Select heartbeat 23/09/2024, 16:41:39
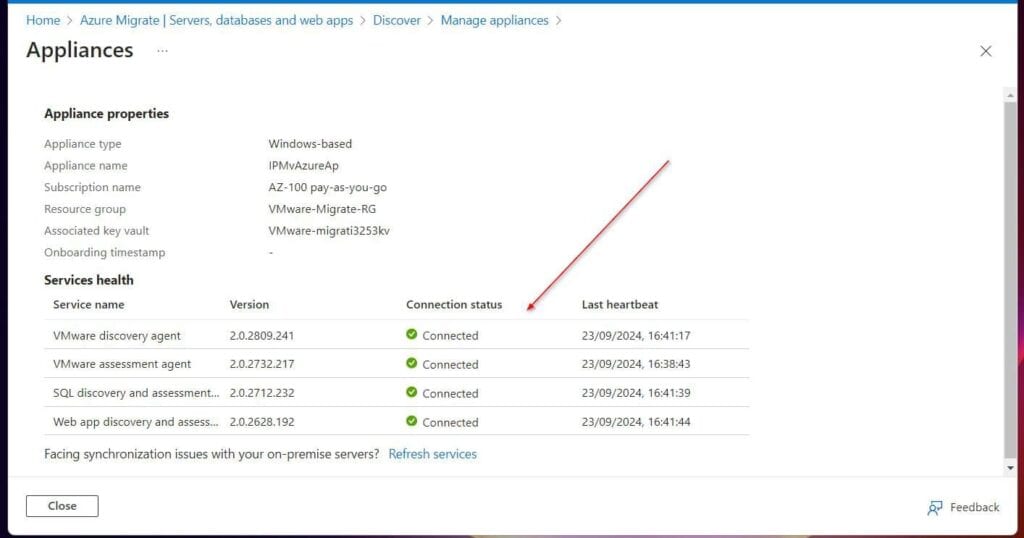 [635, 393]
